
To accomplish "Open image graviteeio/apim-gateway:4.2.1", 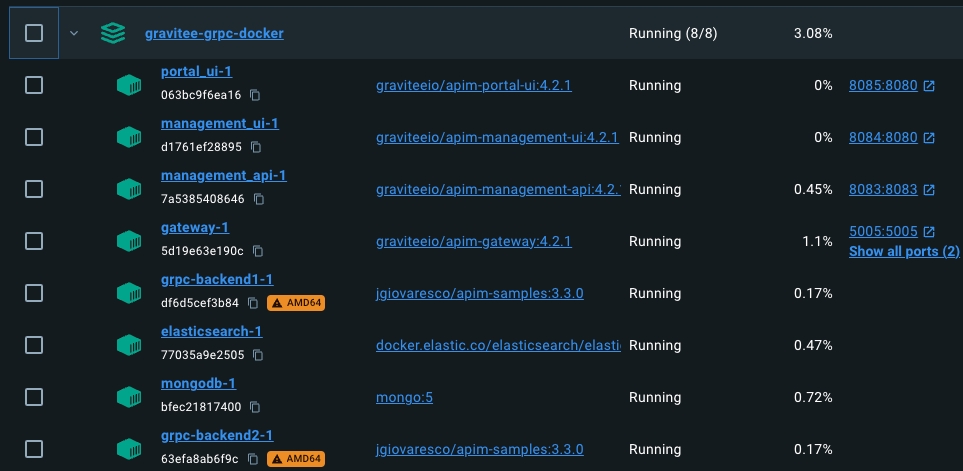I will (x=473, y=241).
